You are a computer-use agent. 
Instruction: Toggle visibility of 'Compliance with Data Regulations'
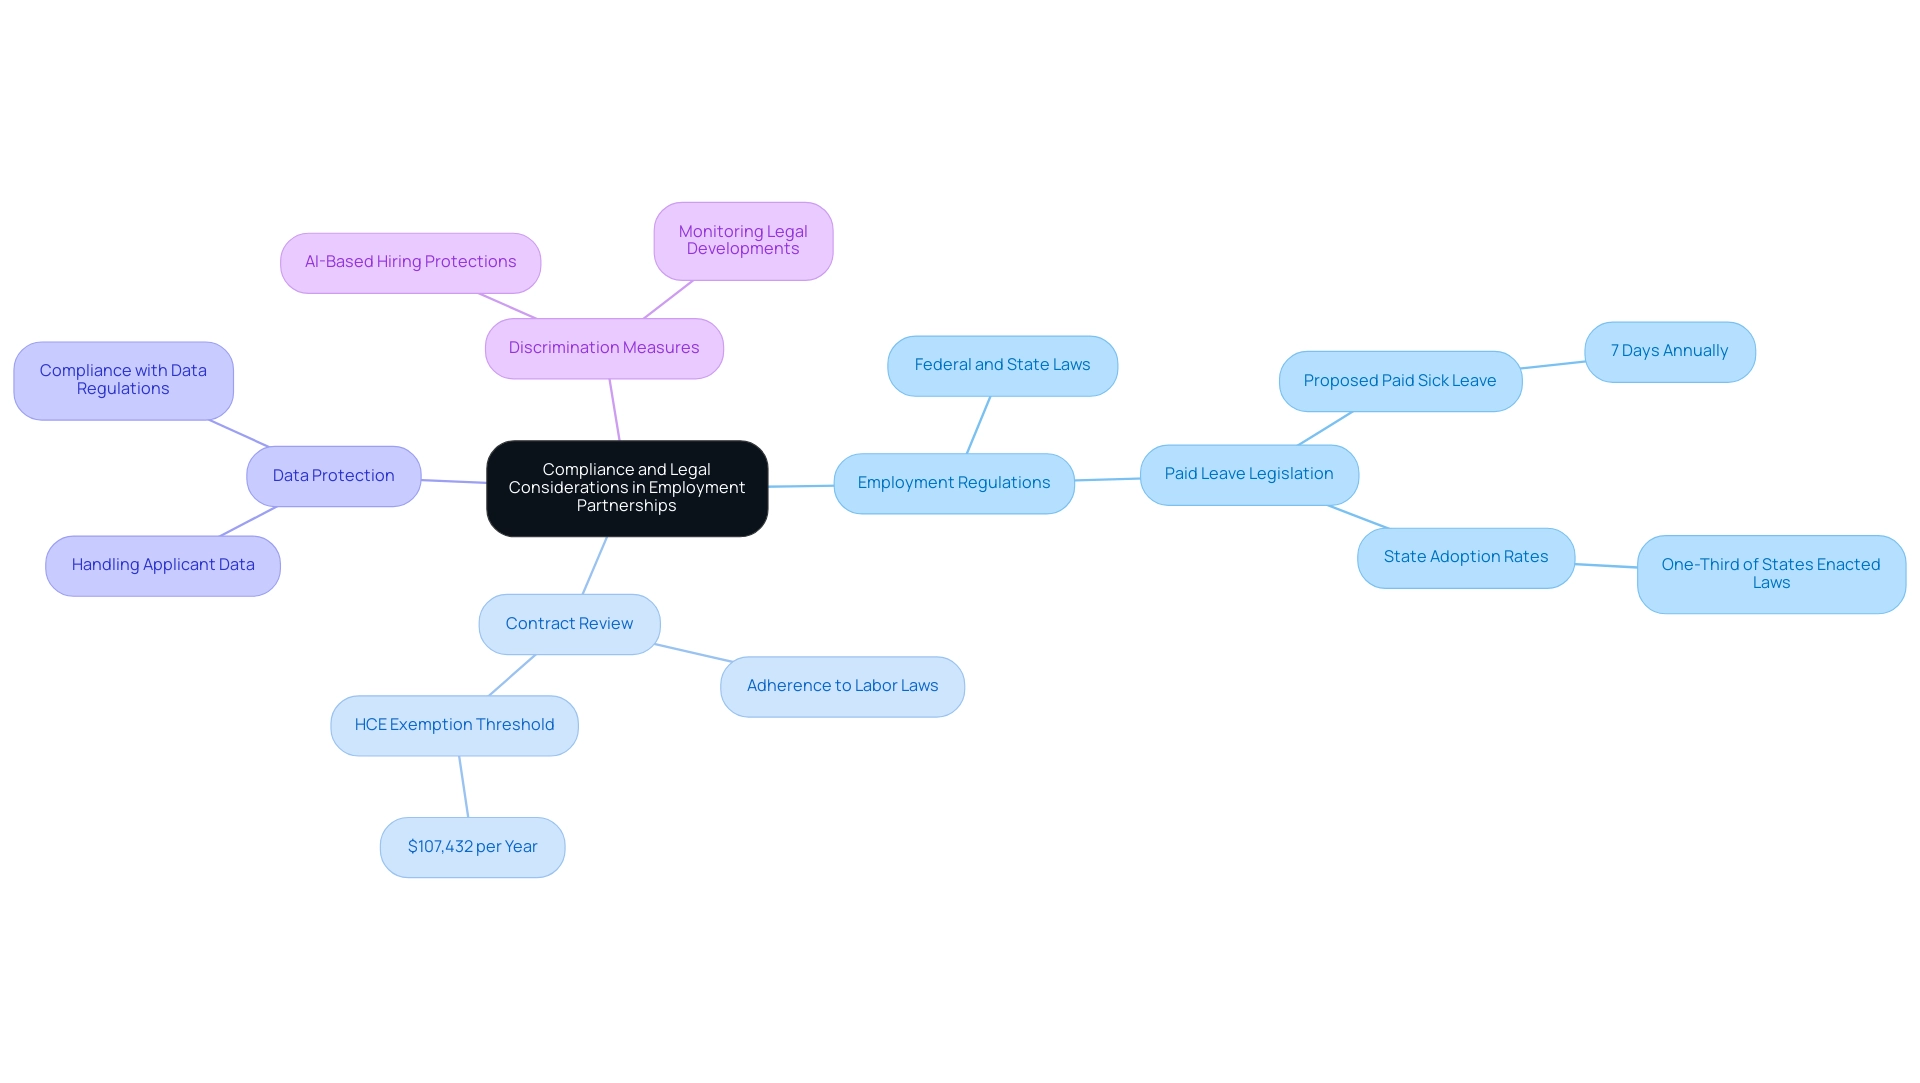point(123,379)
